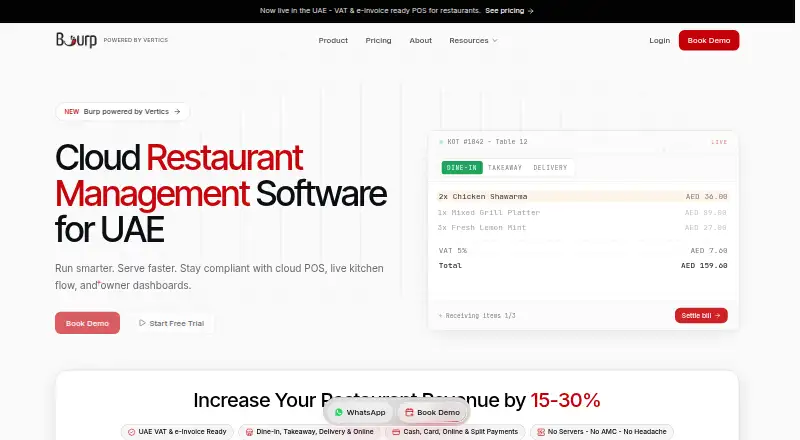This screenshot has height=440, width=800.
Task: Click the Login link
Action: (659, 40)
